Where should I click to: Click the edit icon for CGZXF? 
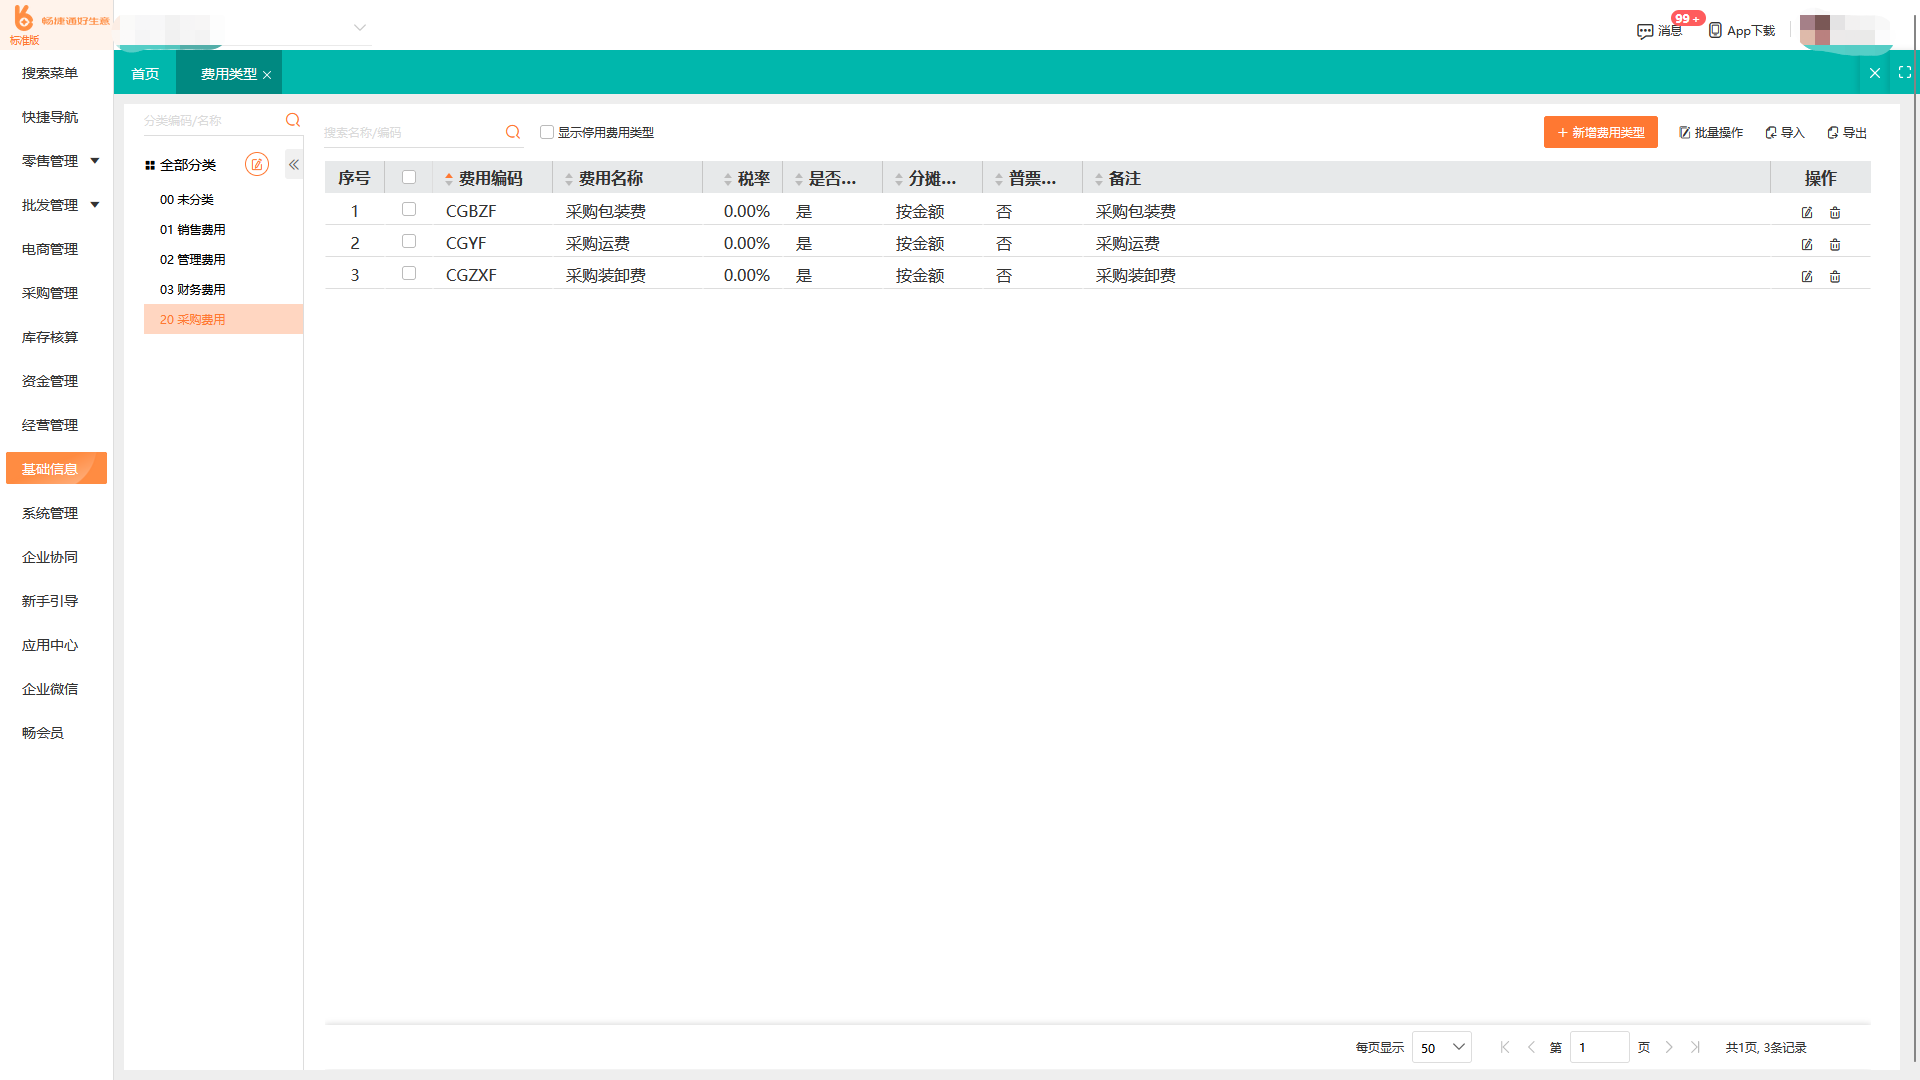click(x=1807, y=274)
